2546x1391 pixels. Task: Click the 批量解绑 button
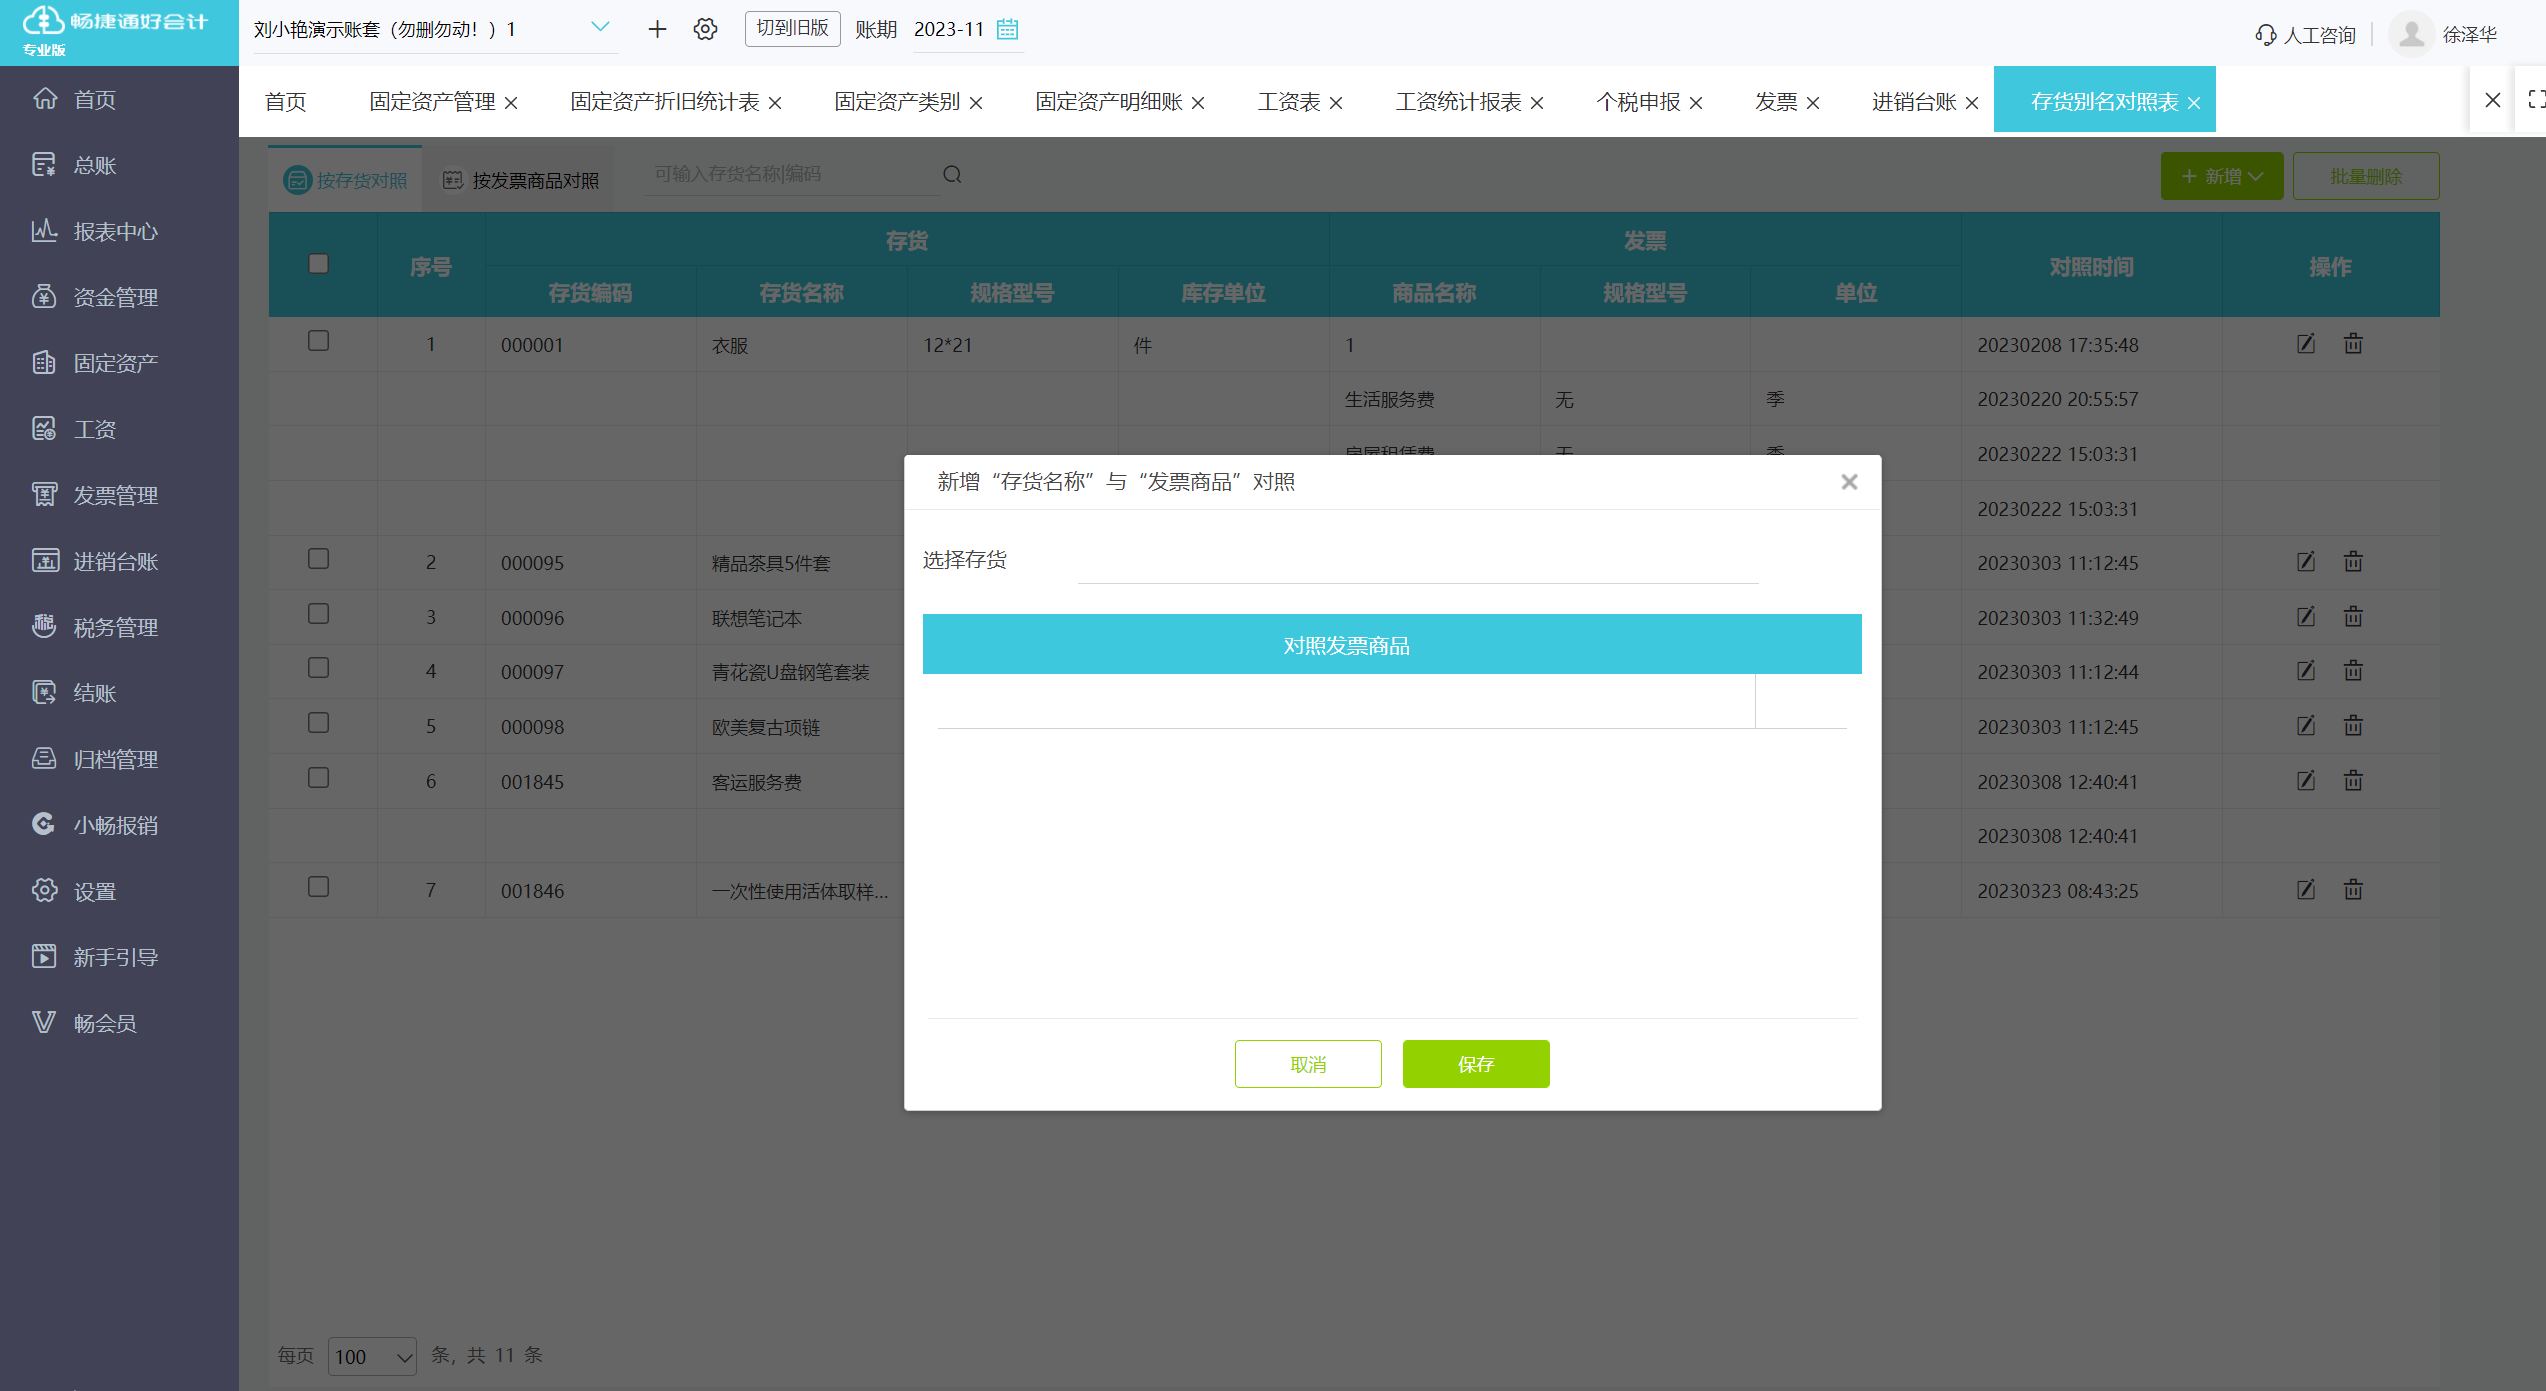pyautogui.click(x=2368, y=176)
